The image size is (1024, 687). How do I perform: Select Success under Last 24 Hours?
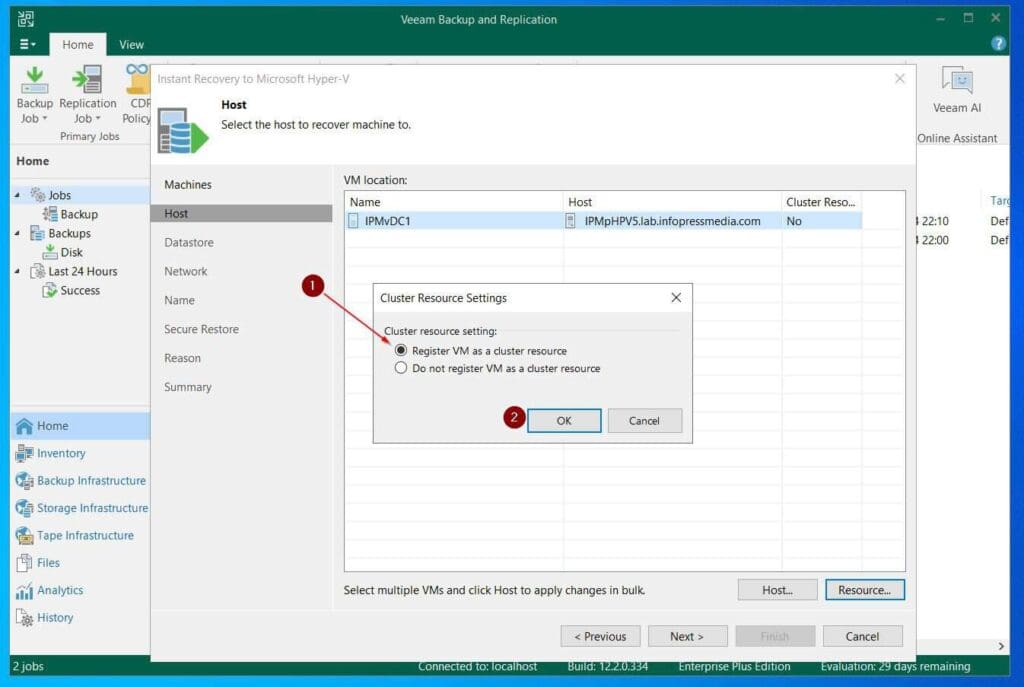pyautogui.click(x=80, y=290)
